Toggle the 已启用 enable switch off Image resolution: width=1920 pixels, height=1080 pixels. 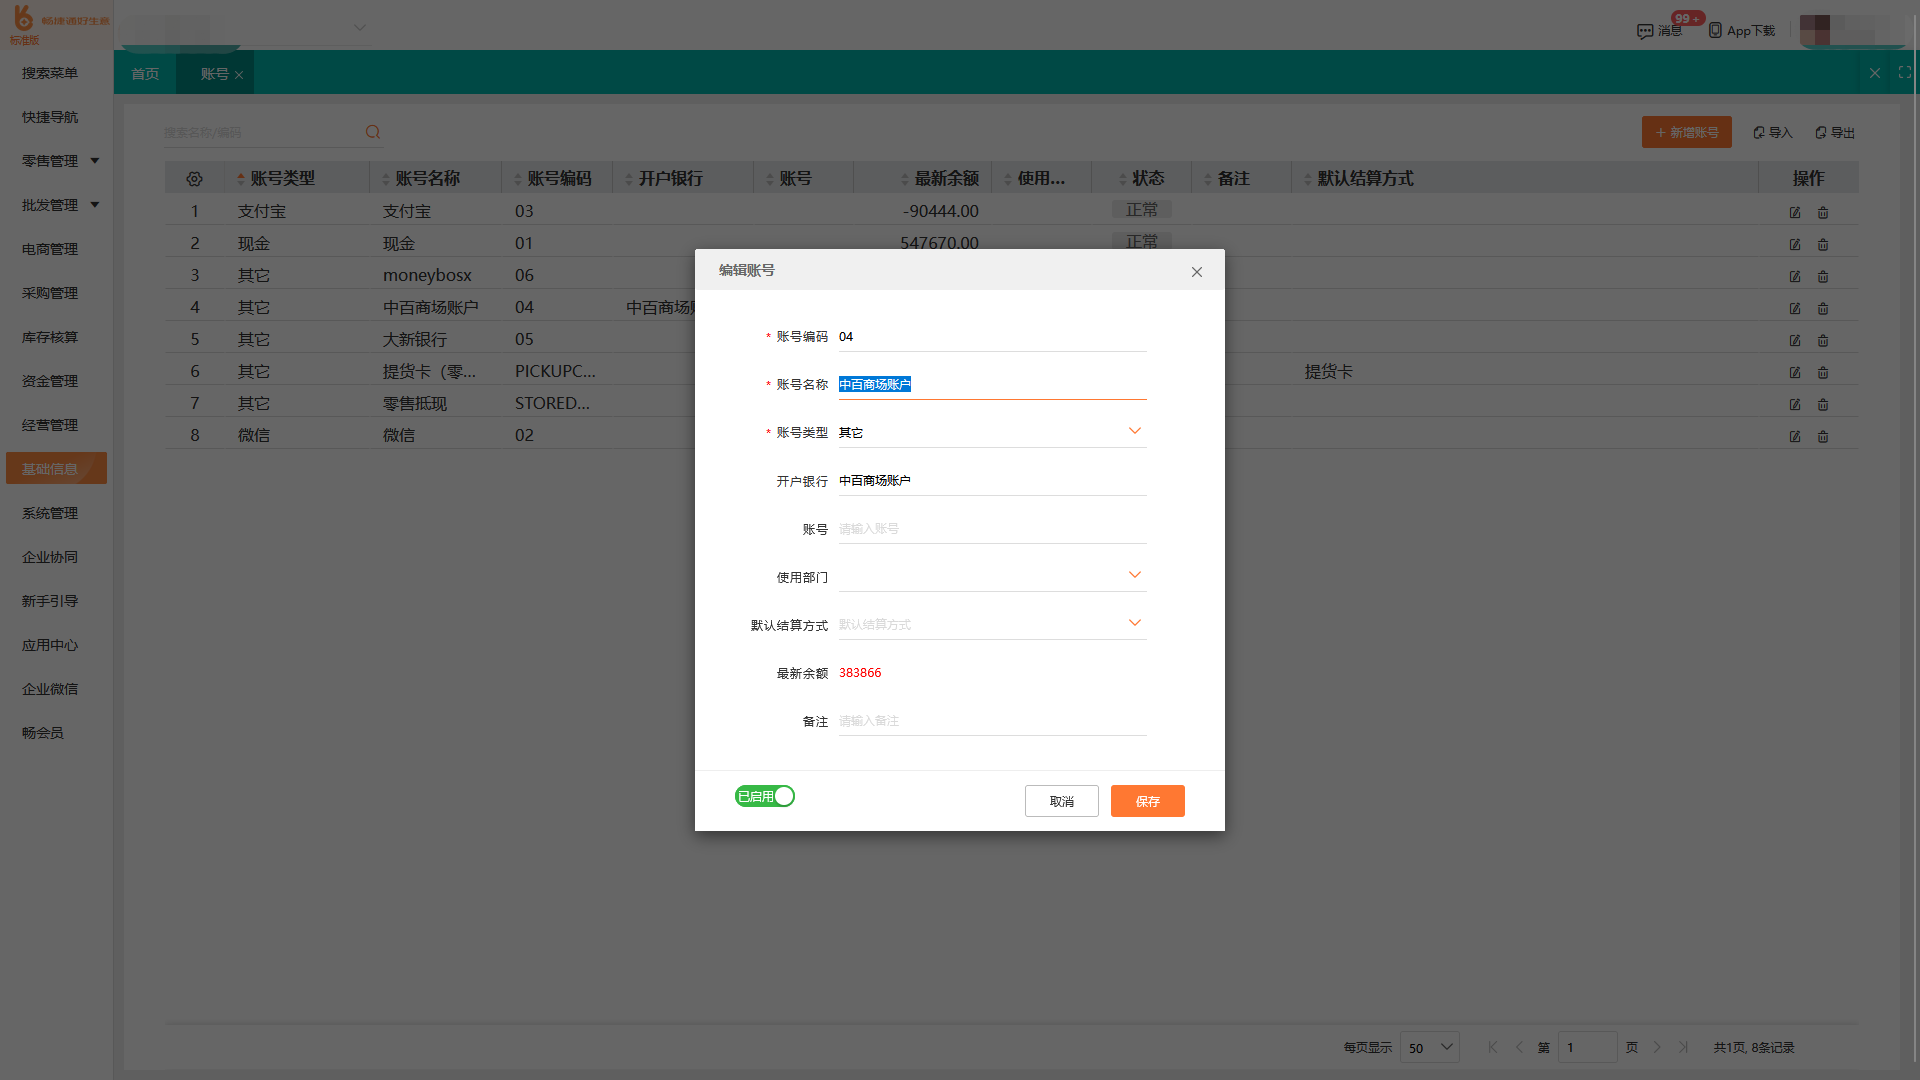coord(765,795)
